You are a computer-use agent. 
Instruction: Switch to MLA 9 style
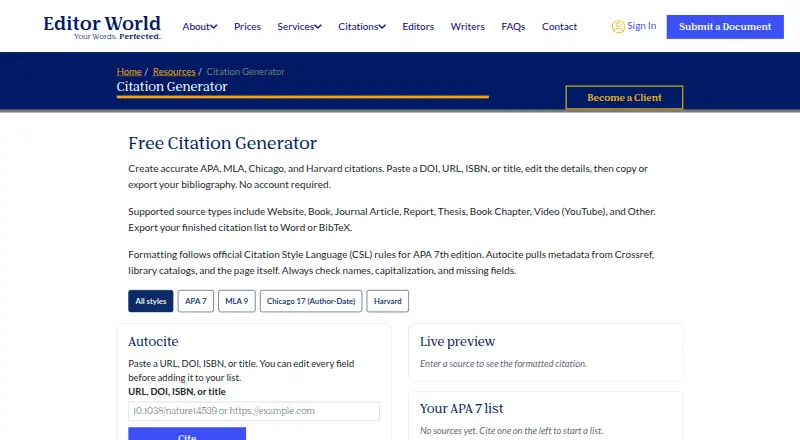[237, 301]
